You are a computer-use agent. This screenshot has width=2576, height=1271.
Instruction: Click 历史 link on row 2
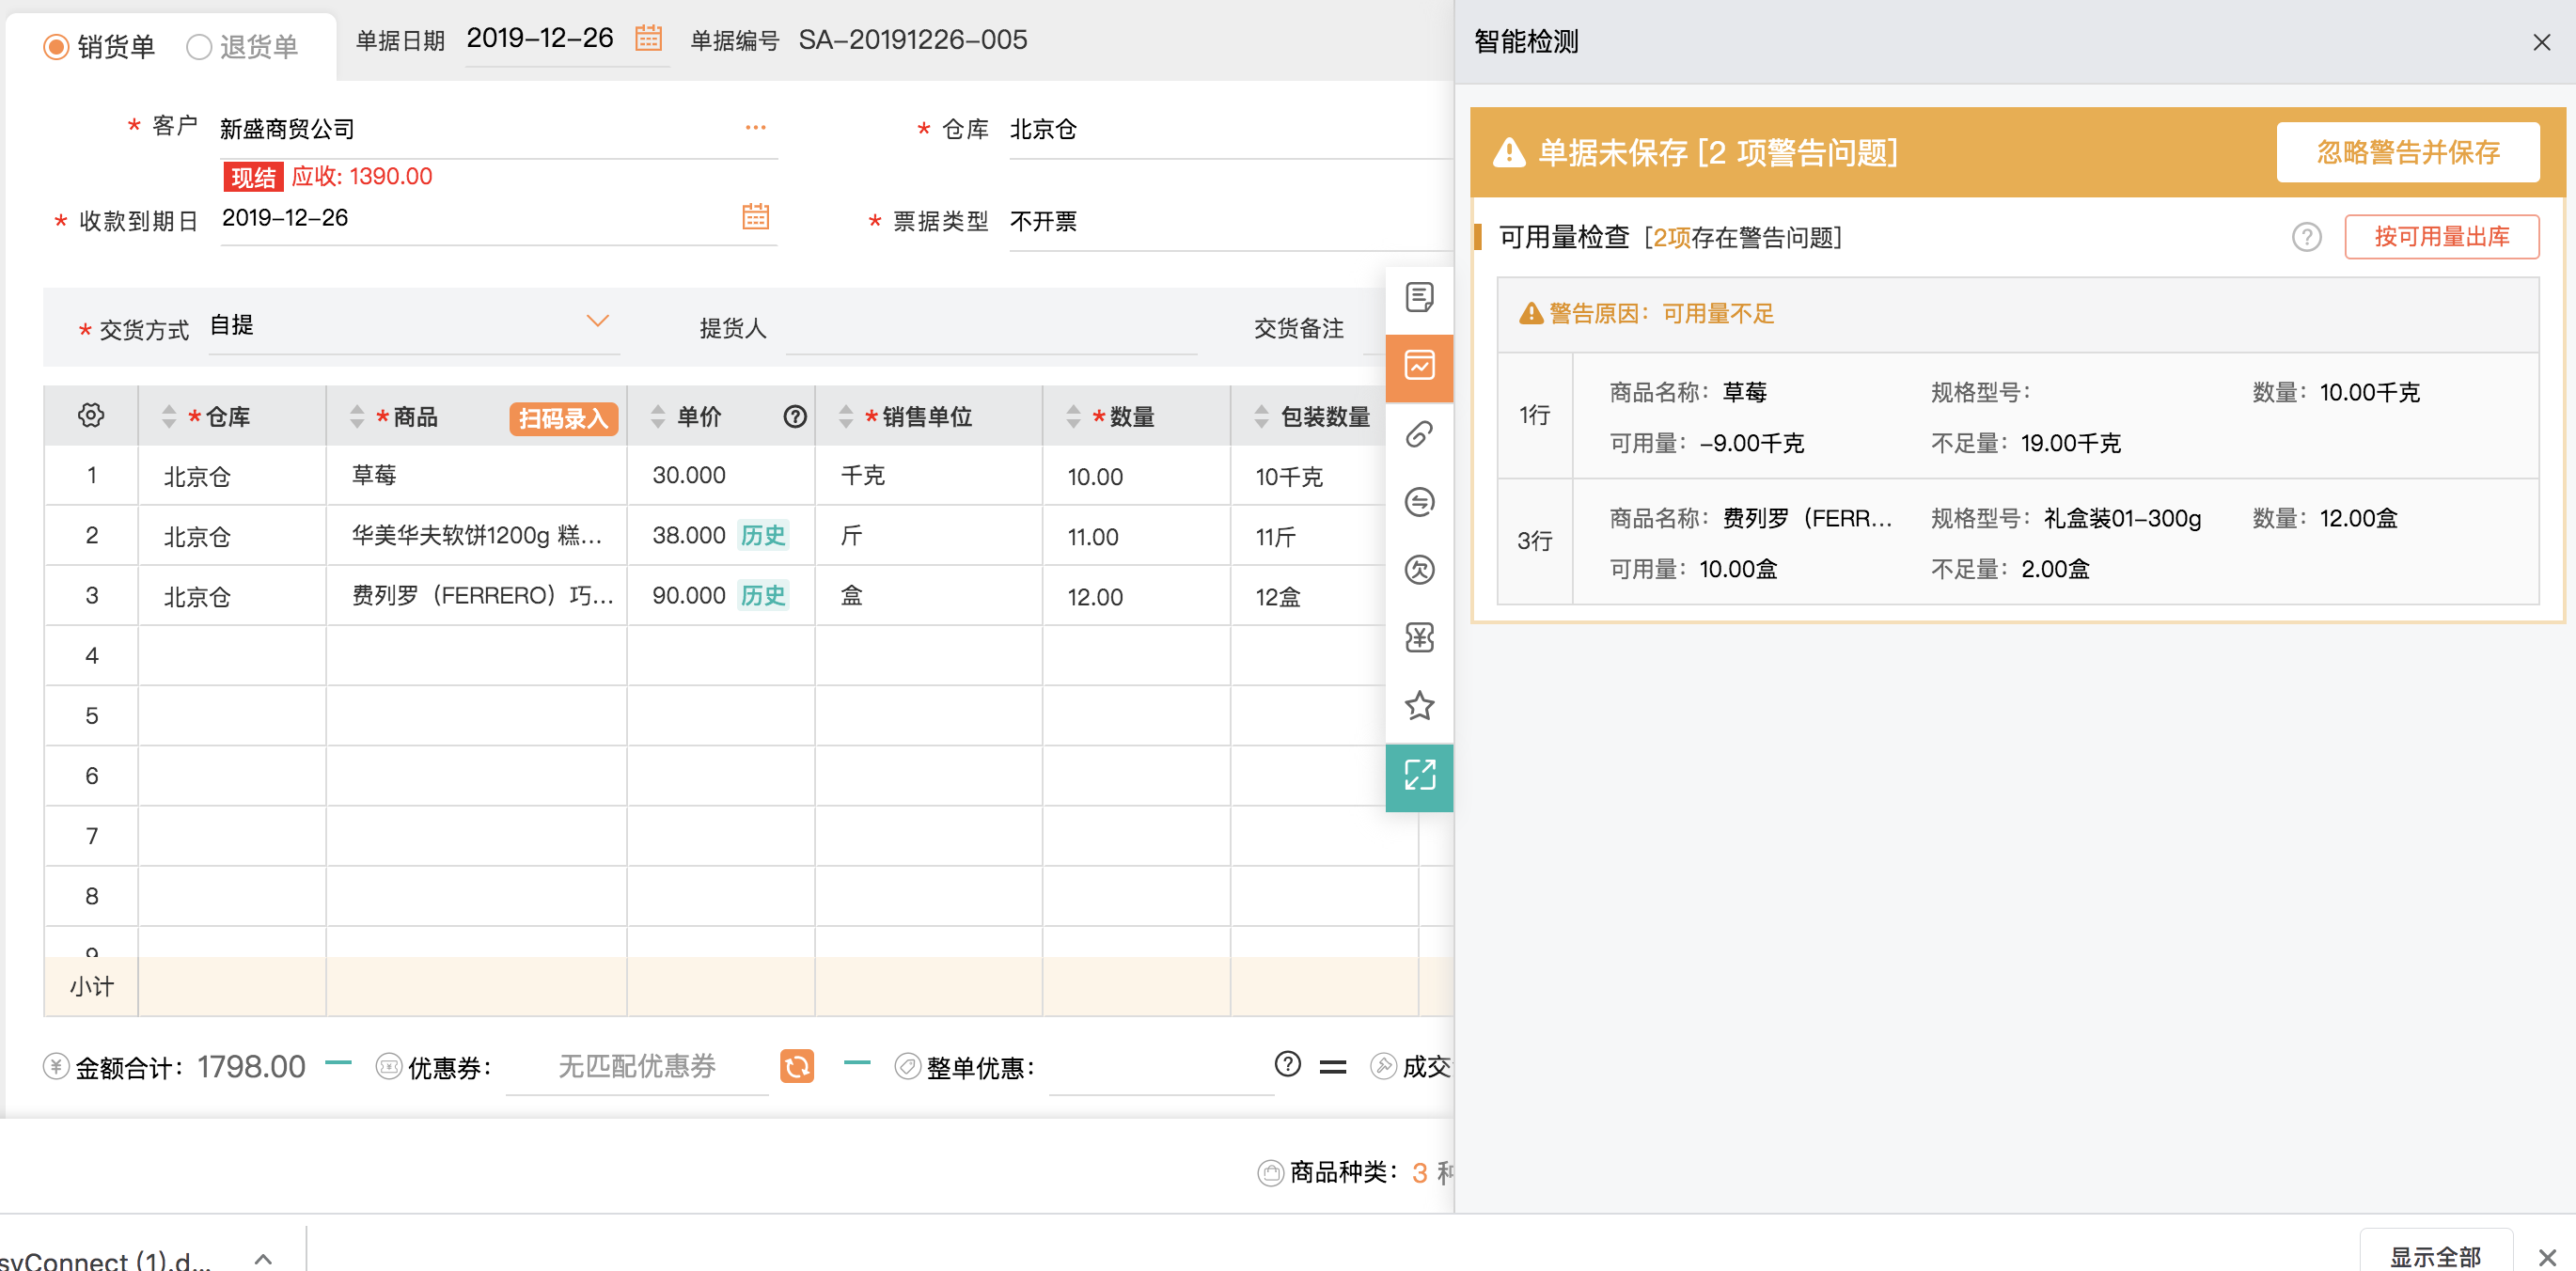(x=764, y=535)
